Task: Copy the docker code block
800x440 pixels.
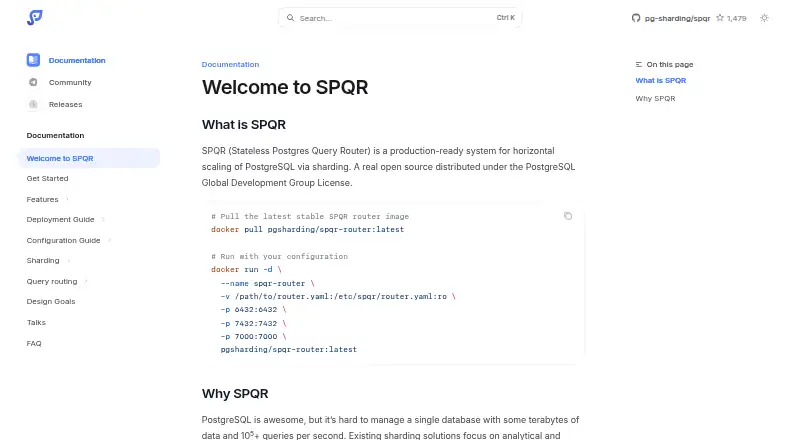Action: click(x=568, y=216)
